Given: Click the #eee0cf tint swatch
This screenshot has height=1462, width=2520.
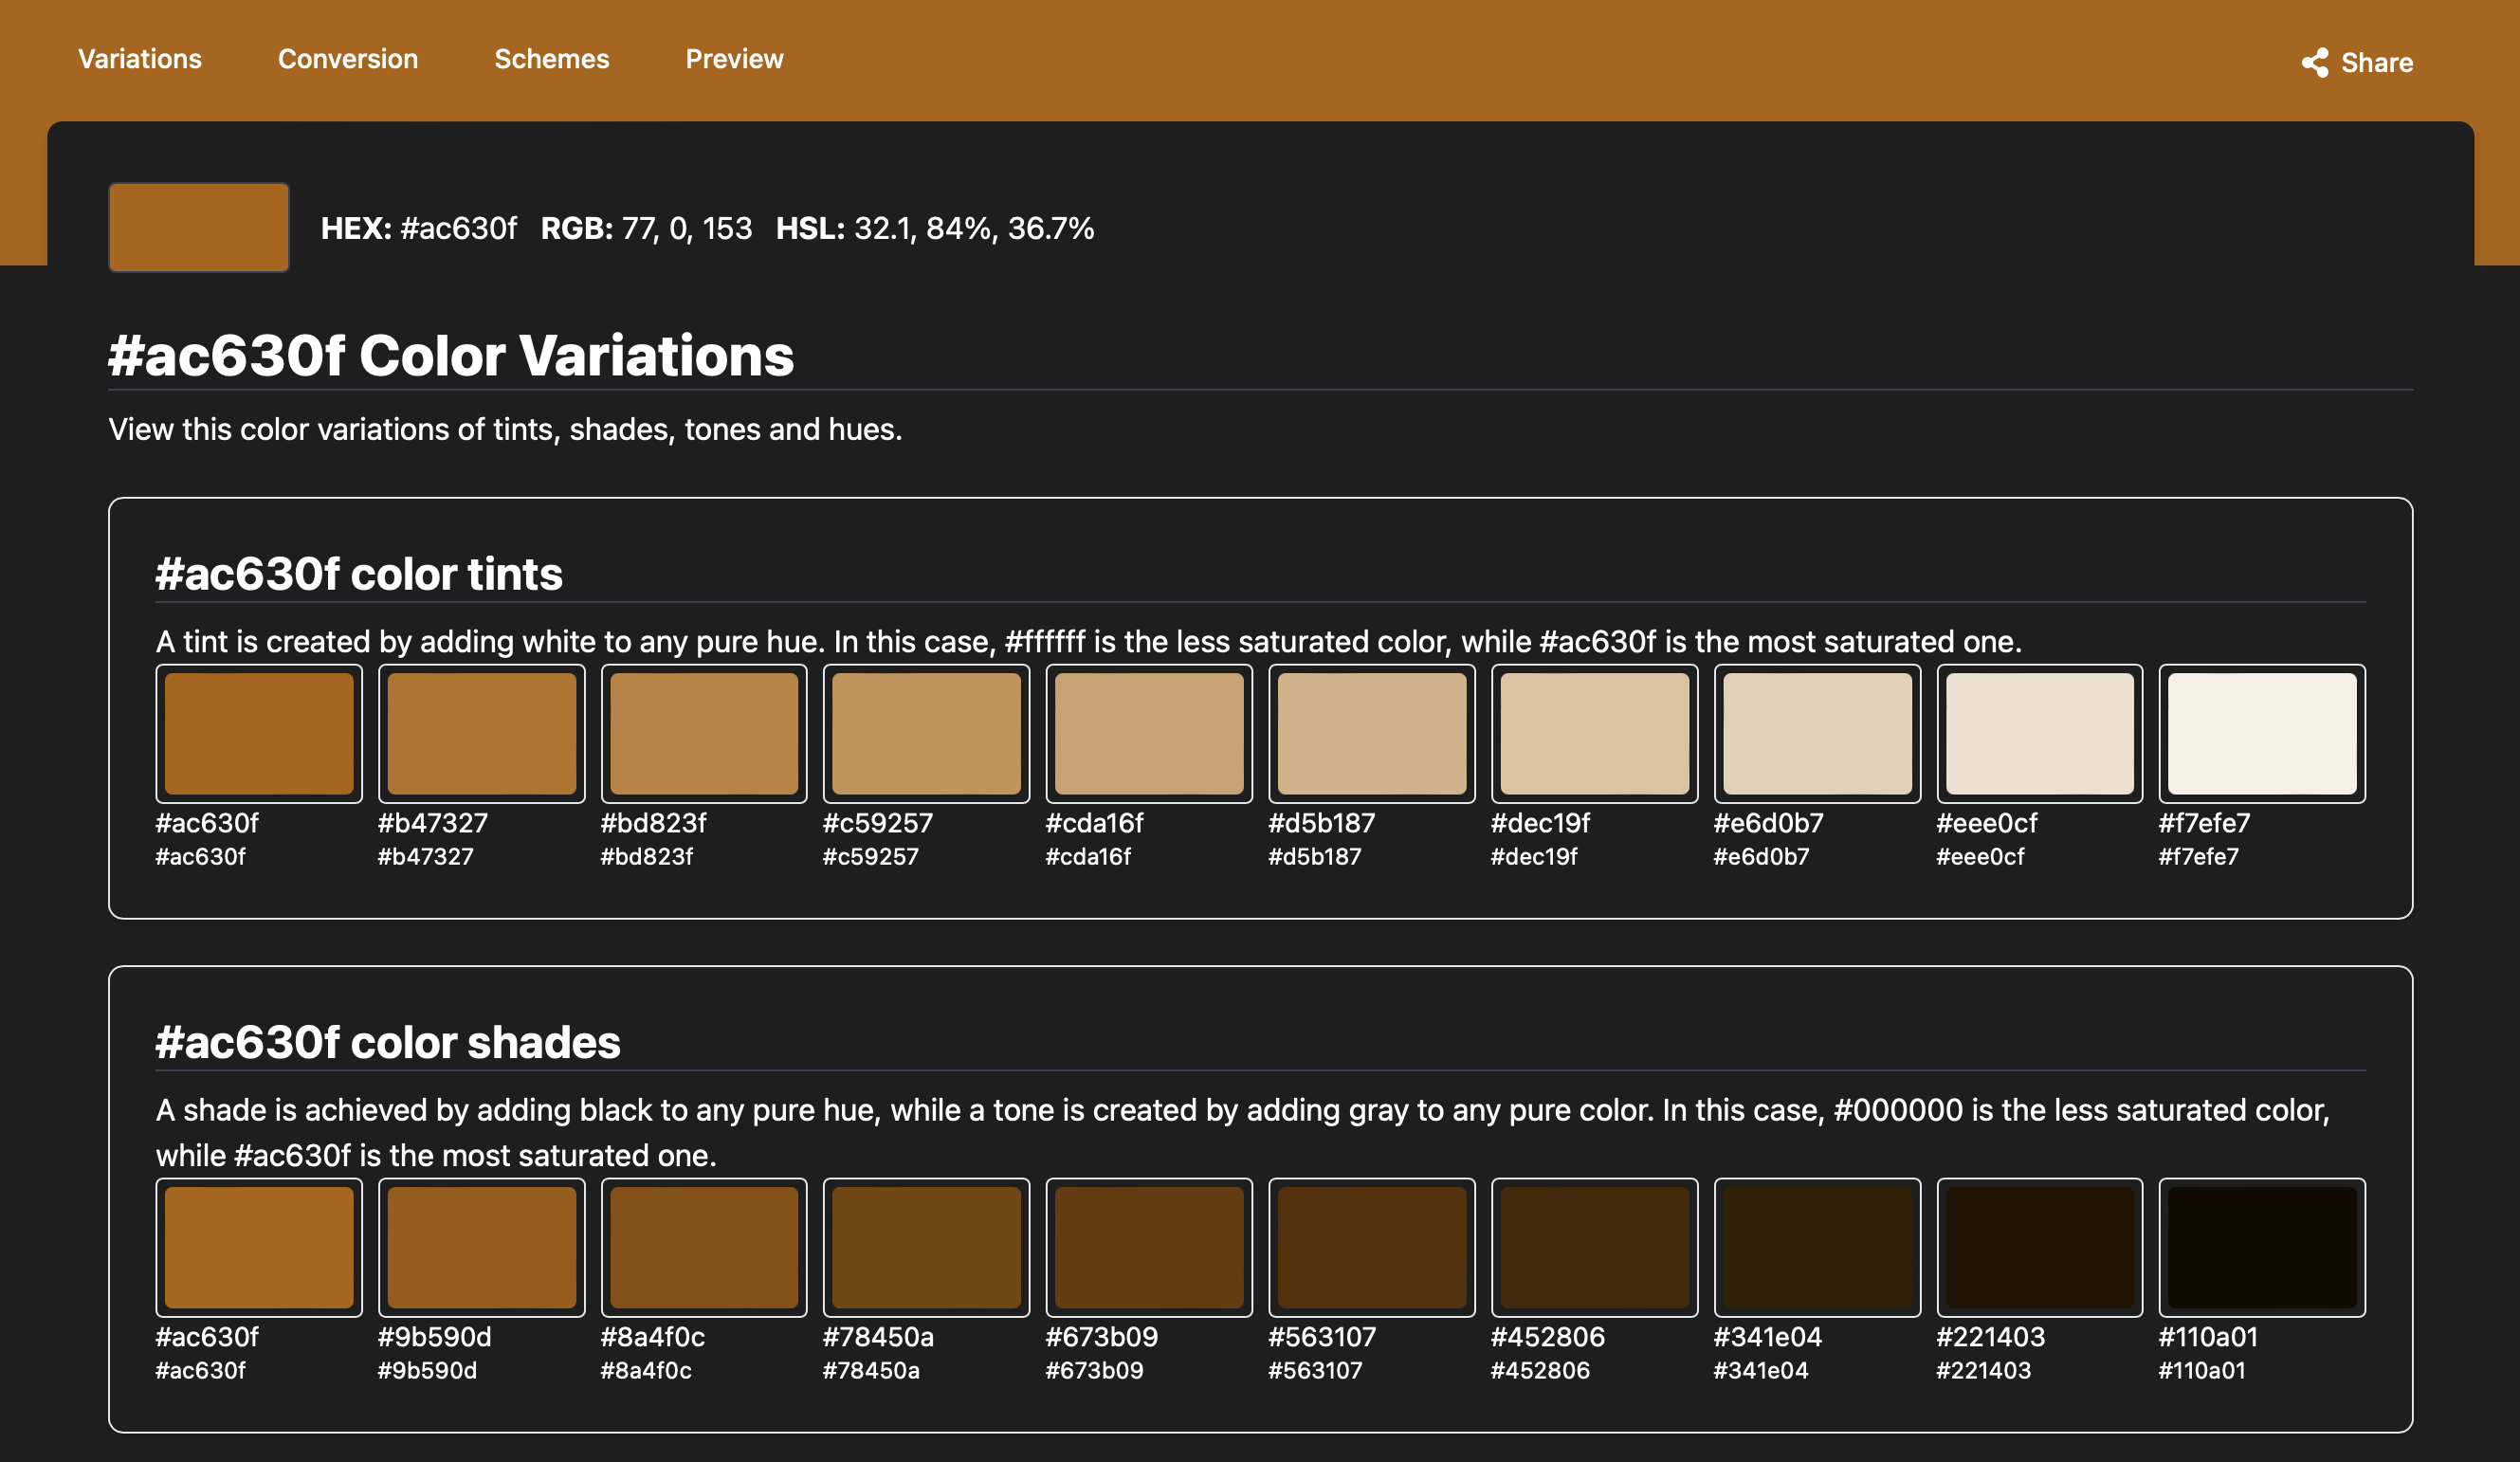Looking at the screenshot, I should [x=2040, y=733].
